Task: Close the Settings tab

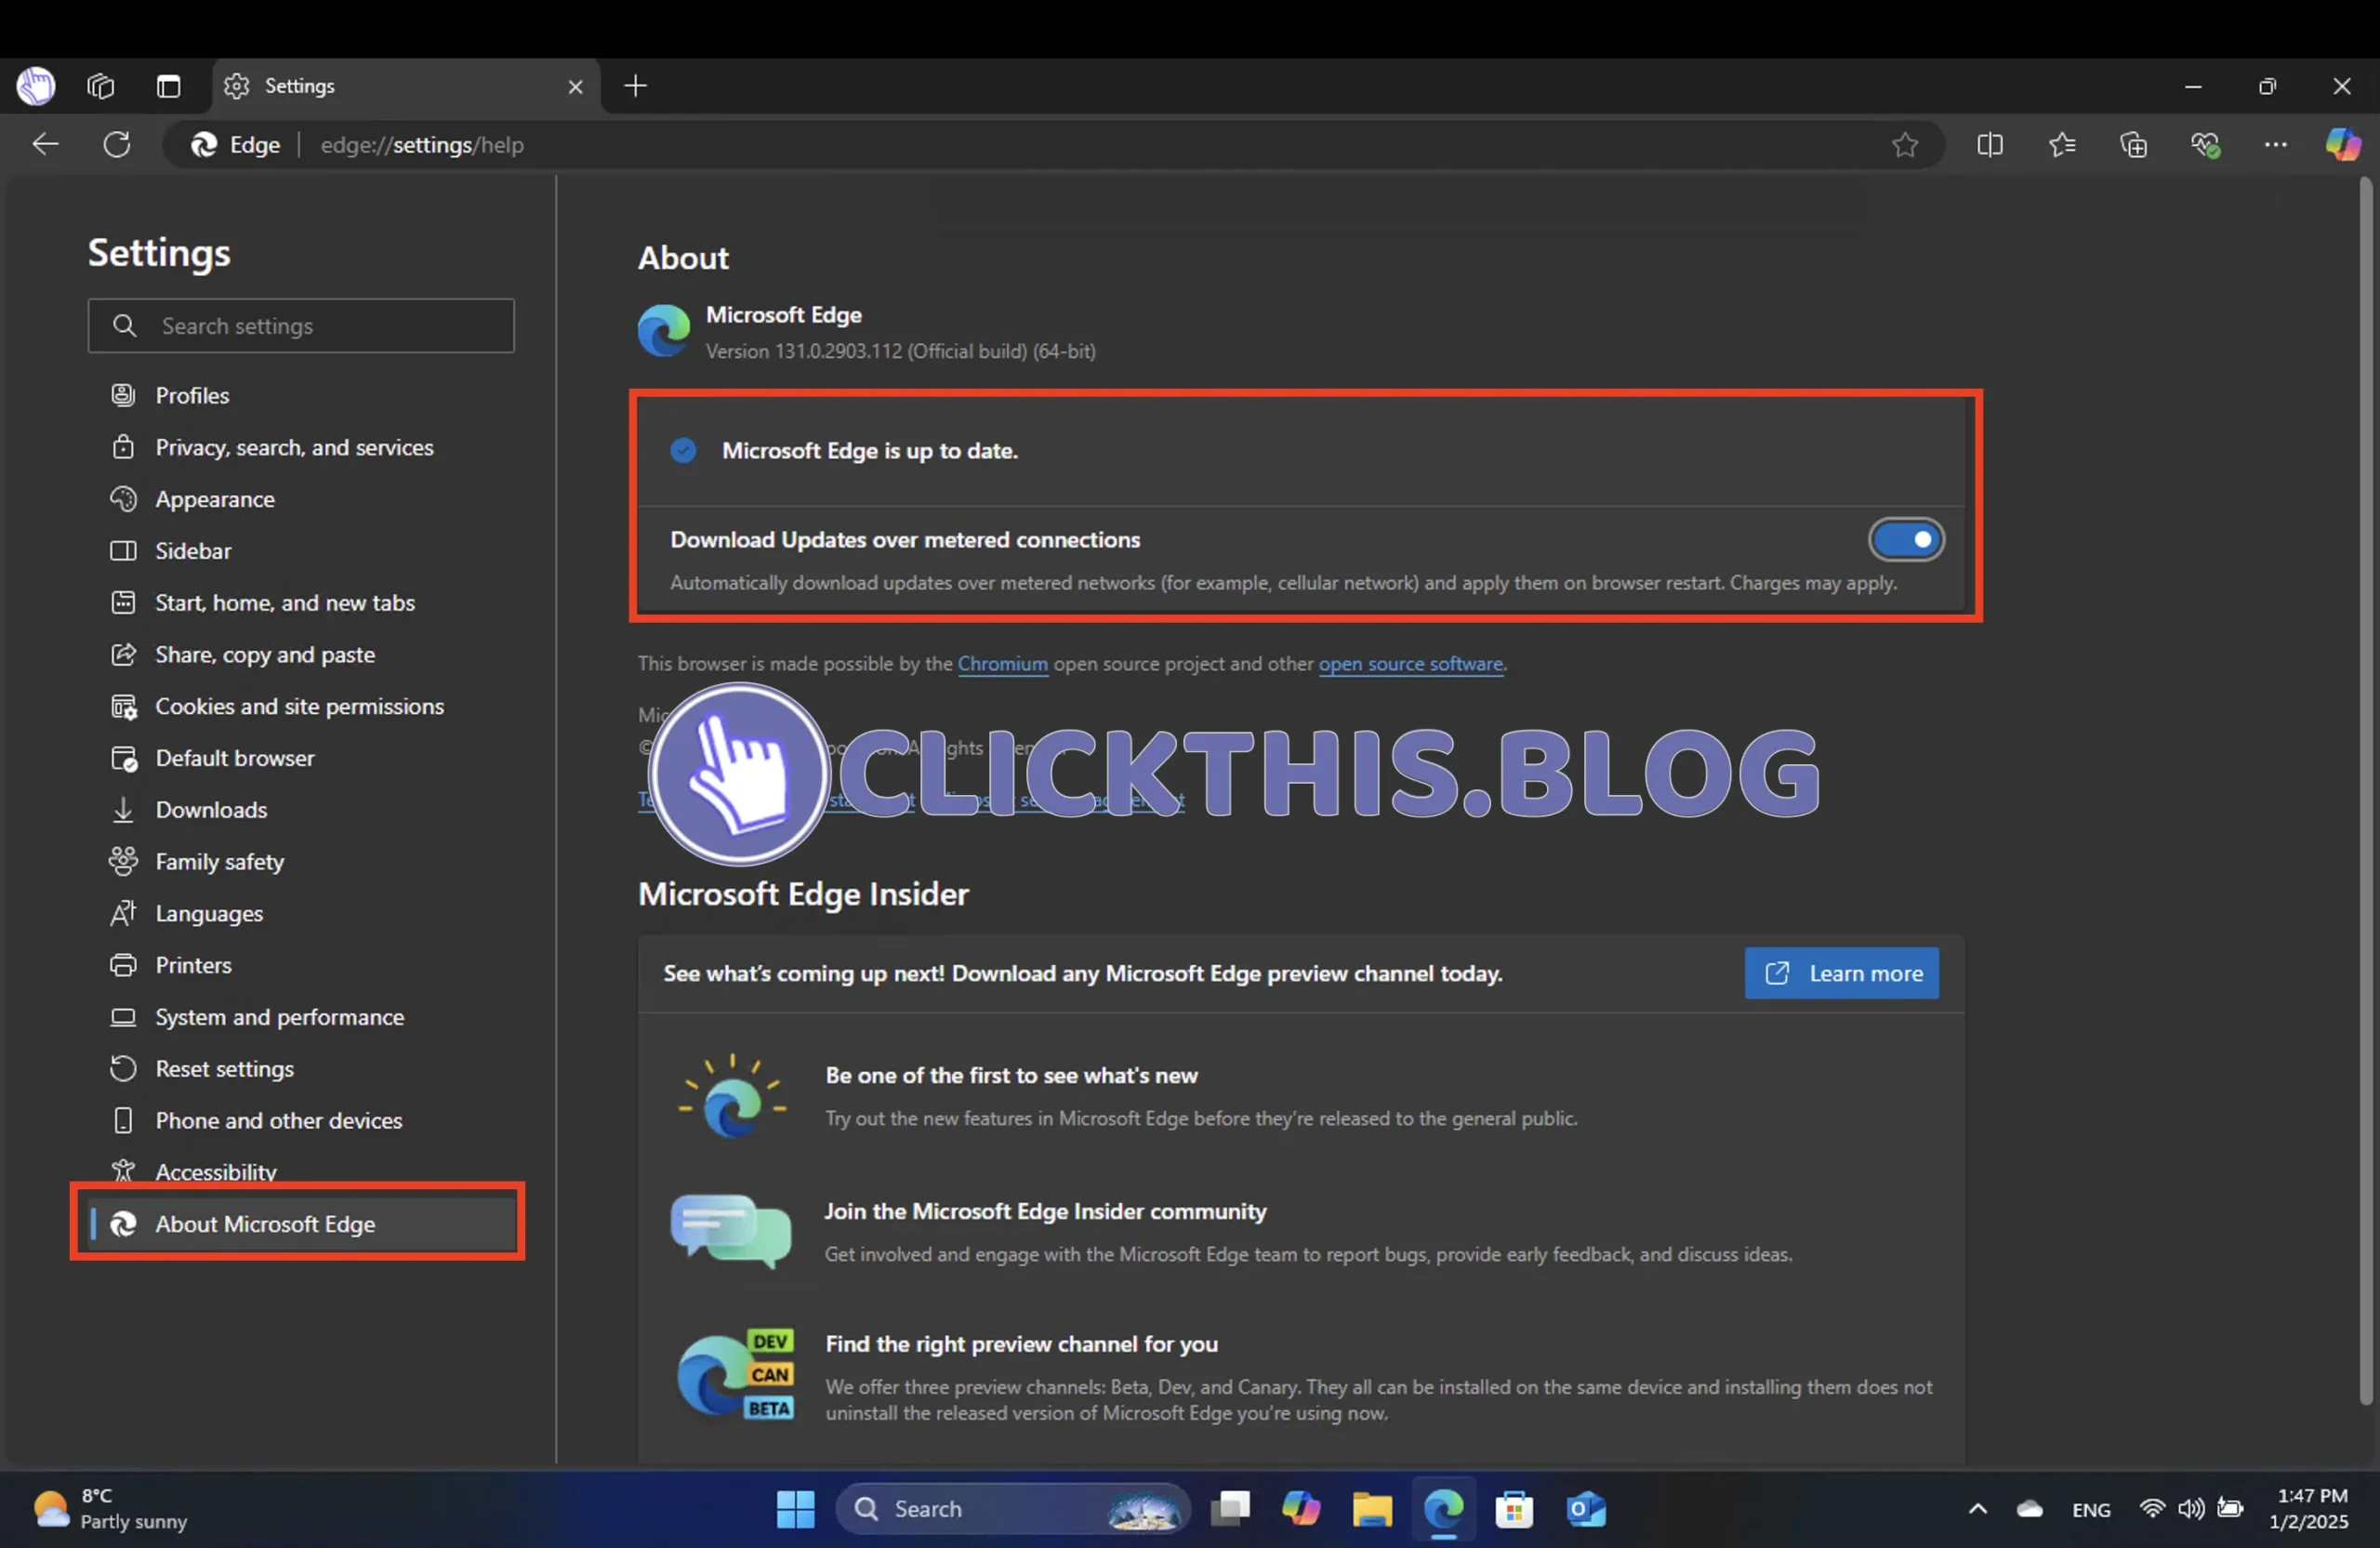Action: point(575,87)
